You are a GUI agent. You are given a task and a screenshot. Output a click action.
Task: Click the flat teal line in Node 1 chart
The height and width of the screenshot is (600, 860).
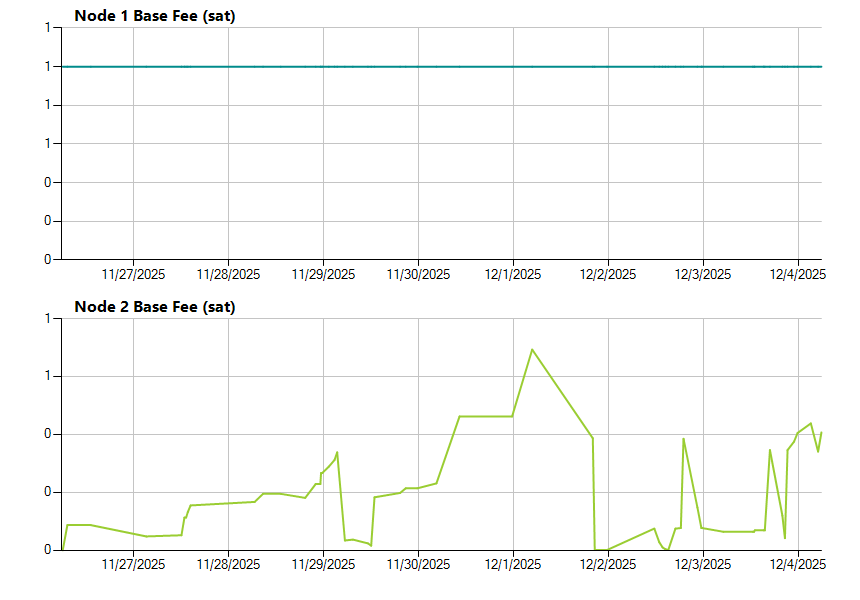(x=440, y=67)
